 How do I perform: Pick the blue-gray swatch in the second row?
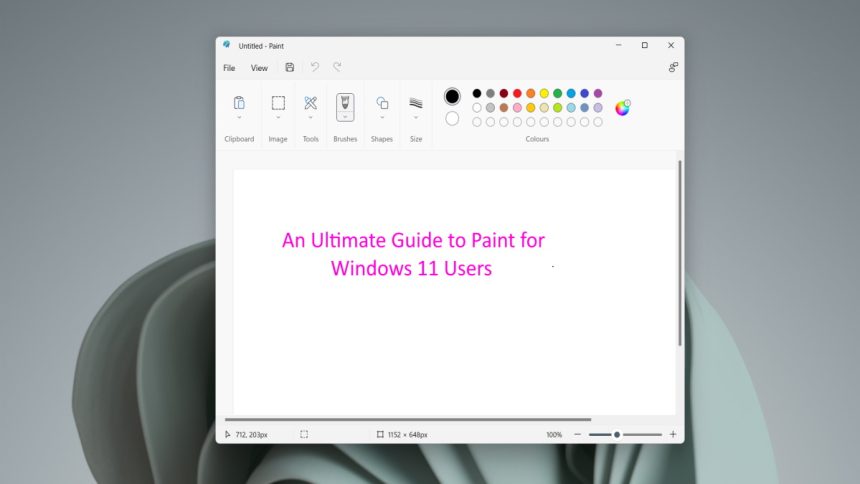(584, 108)
